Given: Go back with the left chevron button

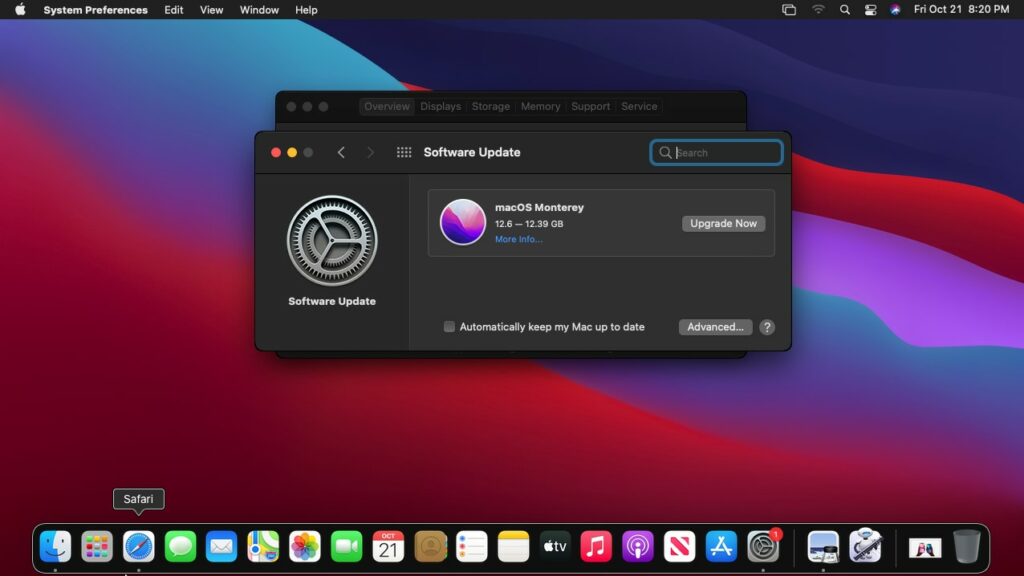Looking at the screenshot, I should point(341,152).
